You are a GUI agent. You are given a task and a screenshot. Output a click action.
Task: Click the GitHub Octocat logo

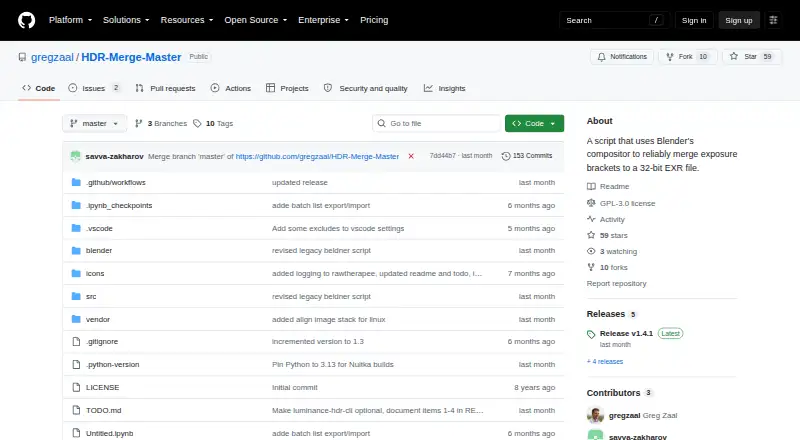[x=27, y=20]
